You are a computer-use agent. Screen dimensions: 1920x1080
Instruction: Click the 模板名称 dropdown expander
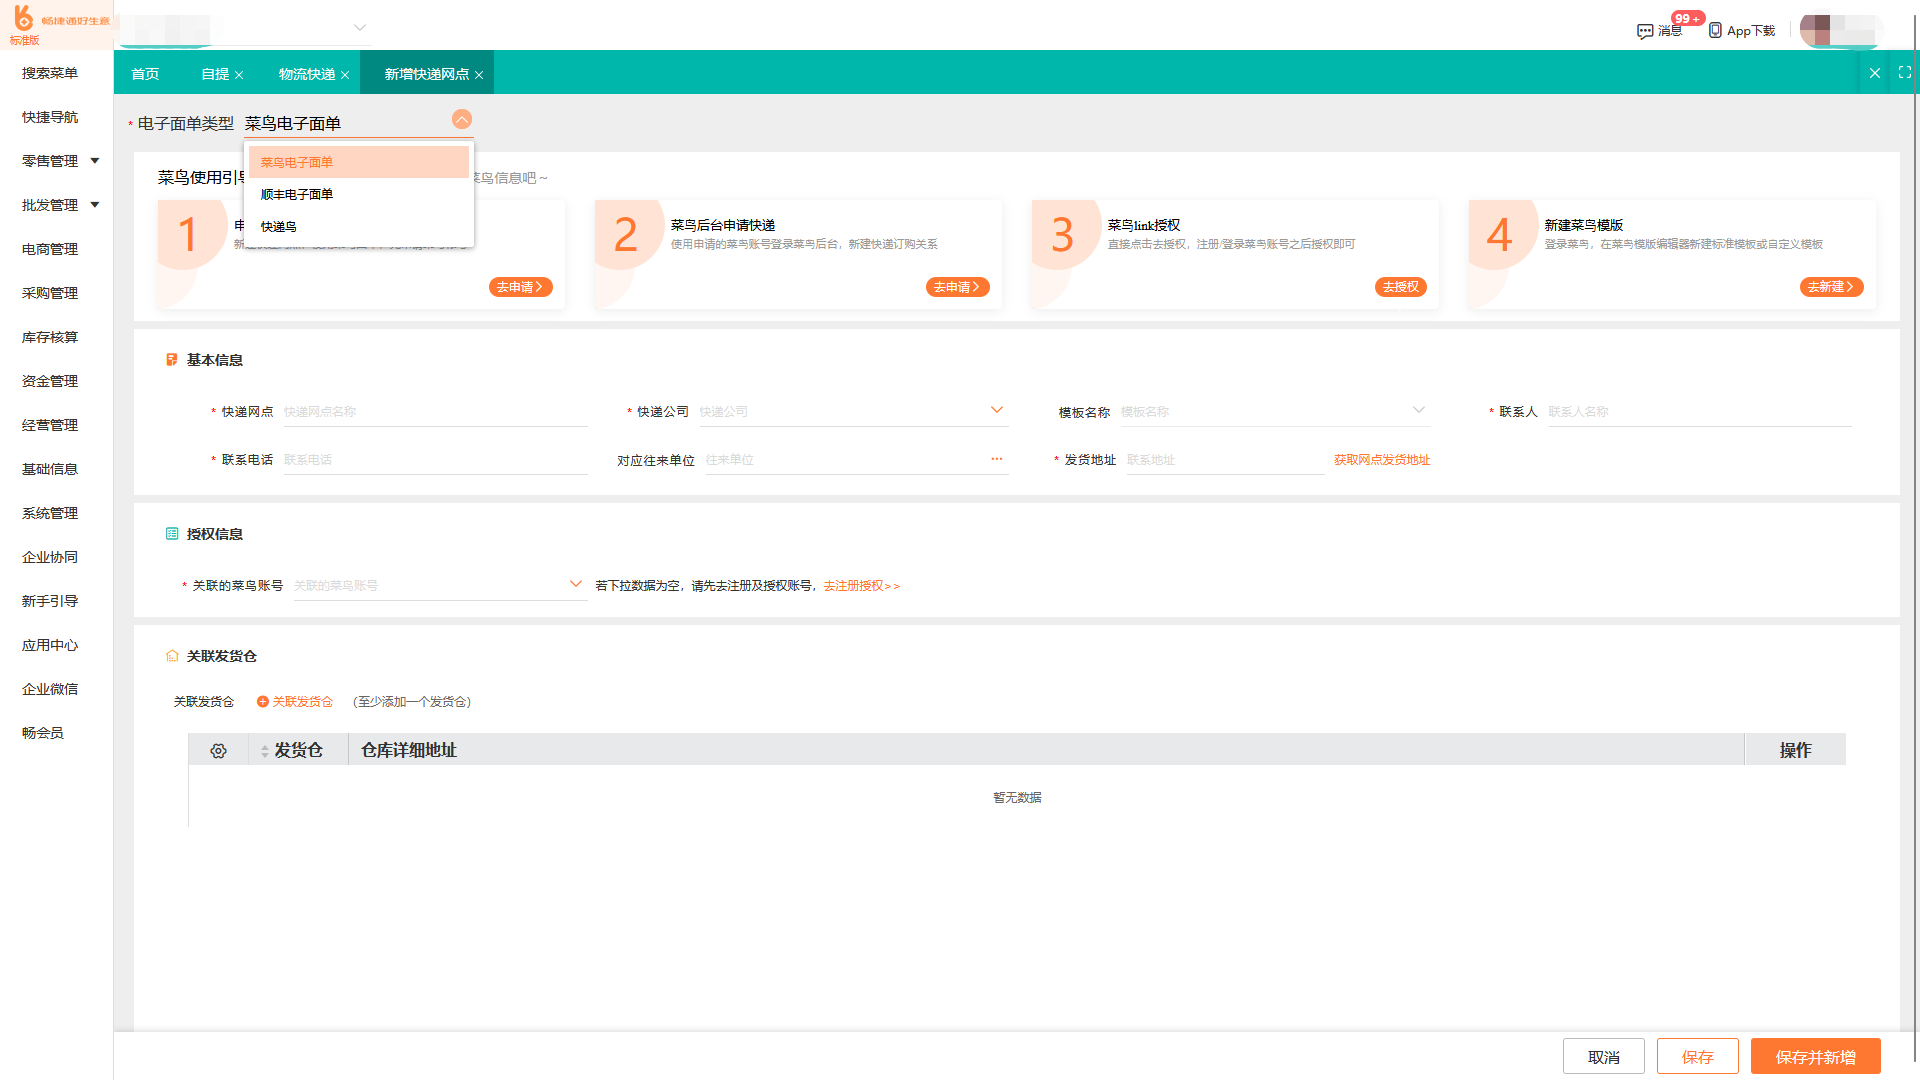pyautogui.click(x=1419, y=411)
